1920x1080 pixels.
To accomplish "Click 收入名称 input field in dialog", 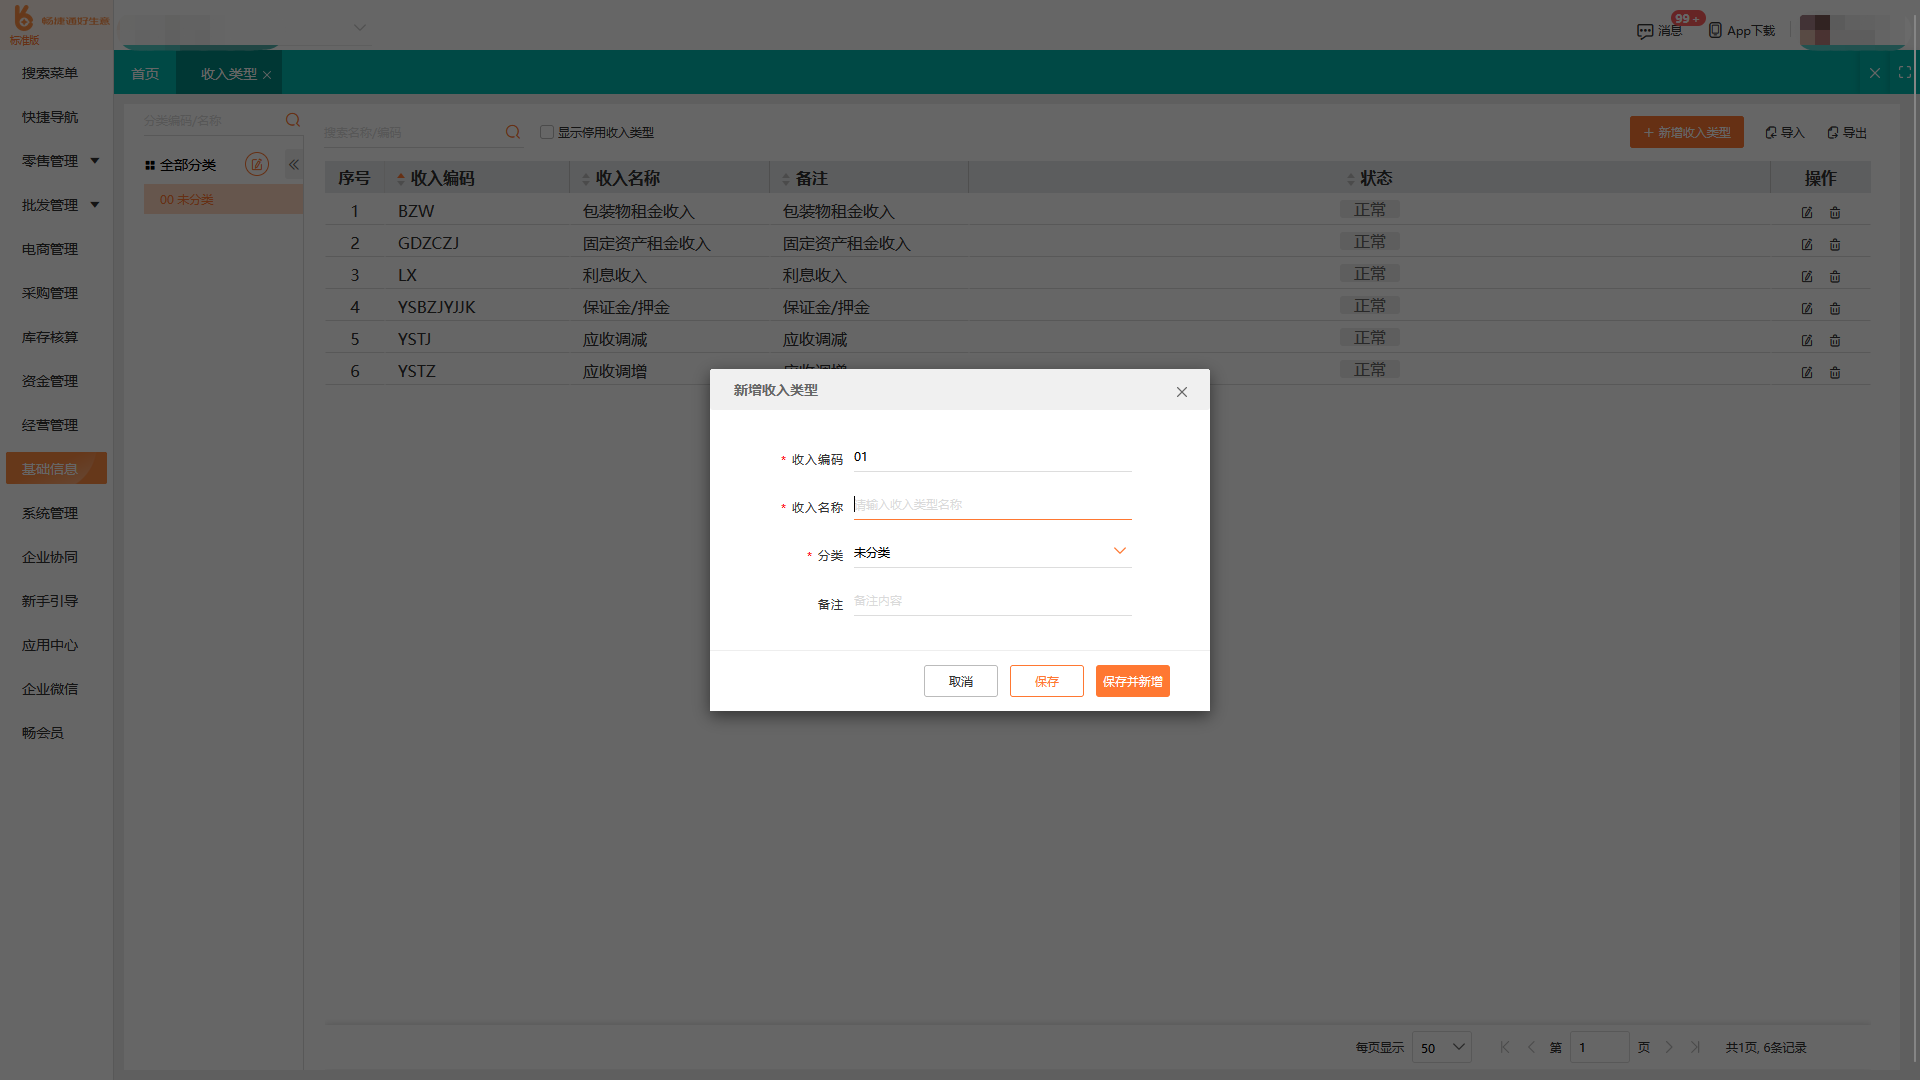I will pos(992,504).
